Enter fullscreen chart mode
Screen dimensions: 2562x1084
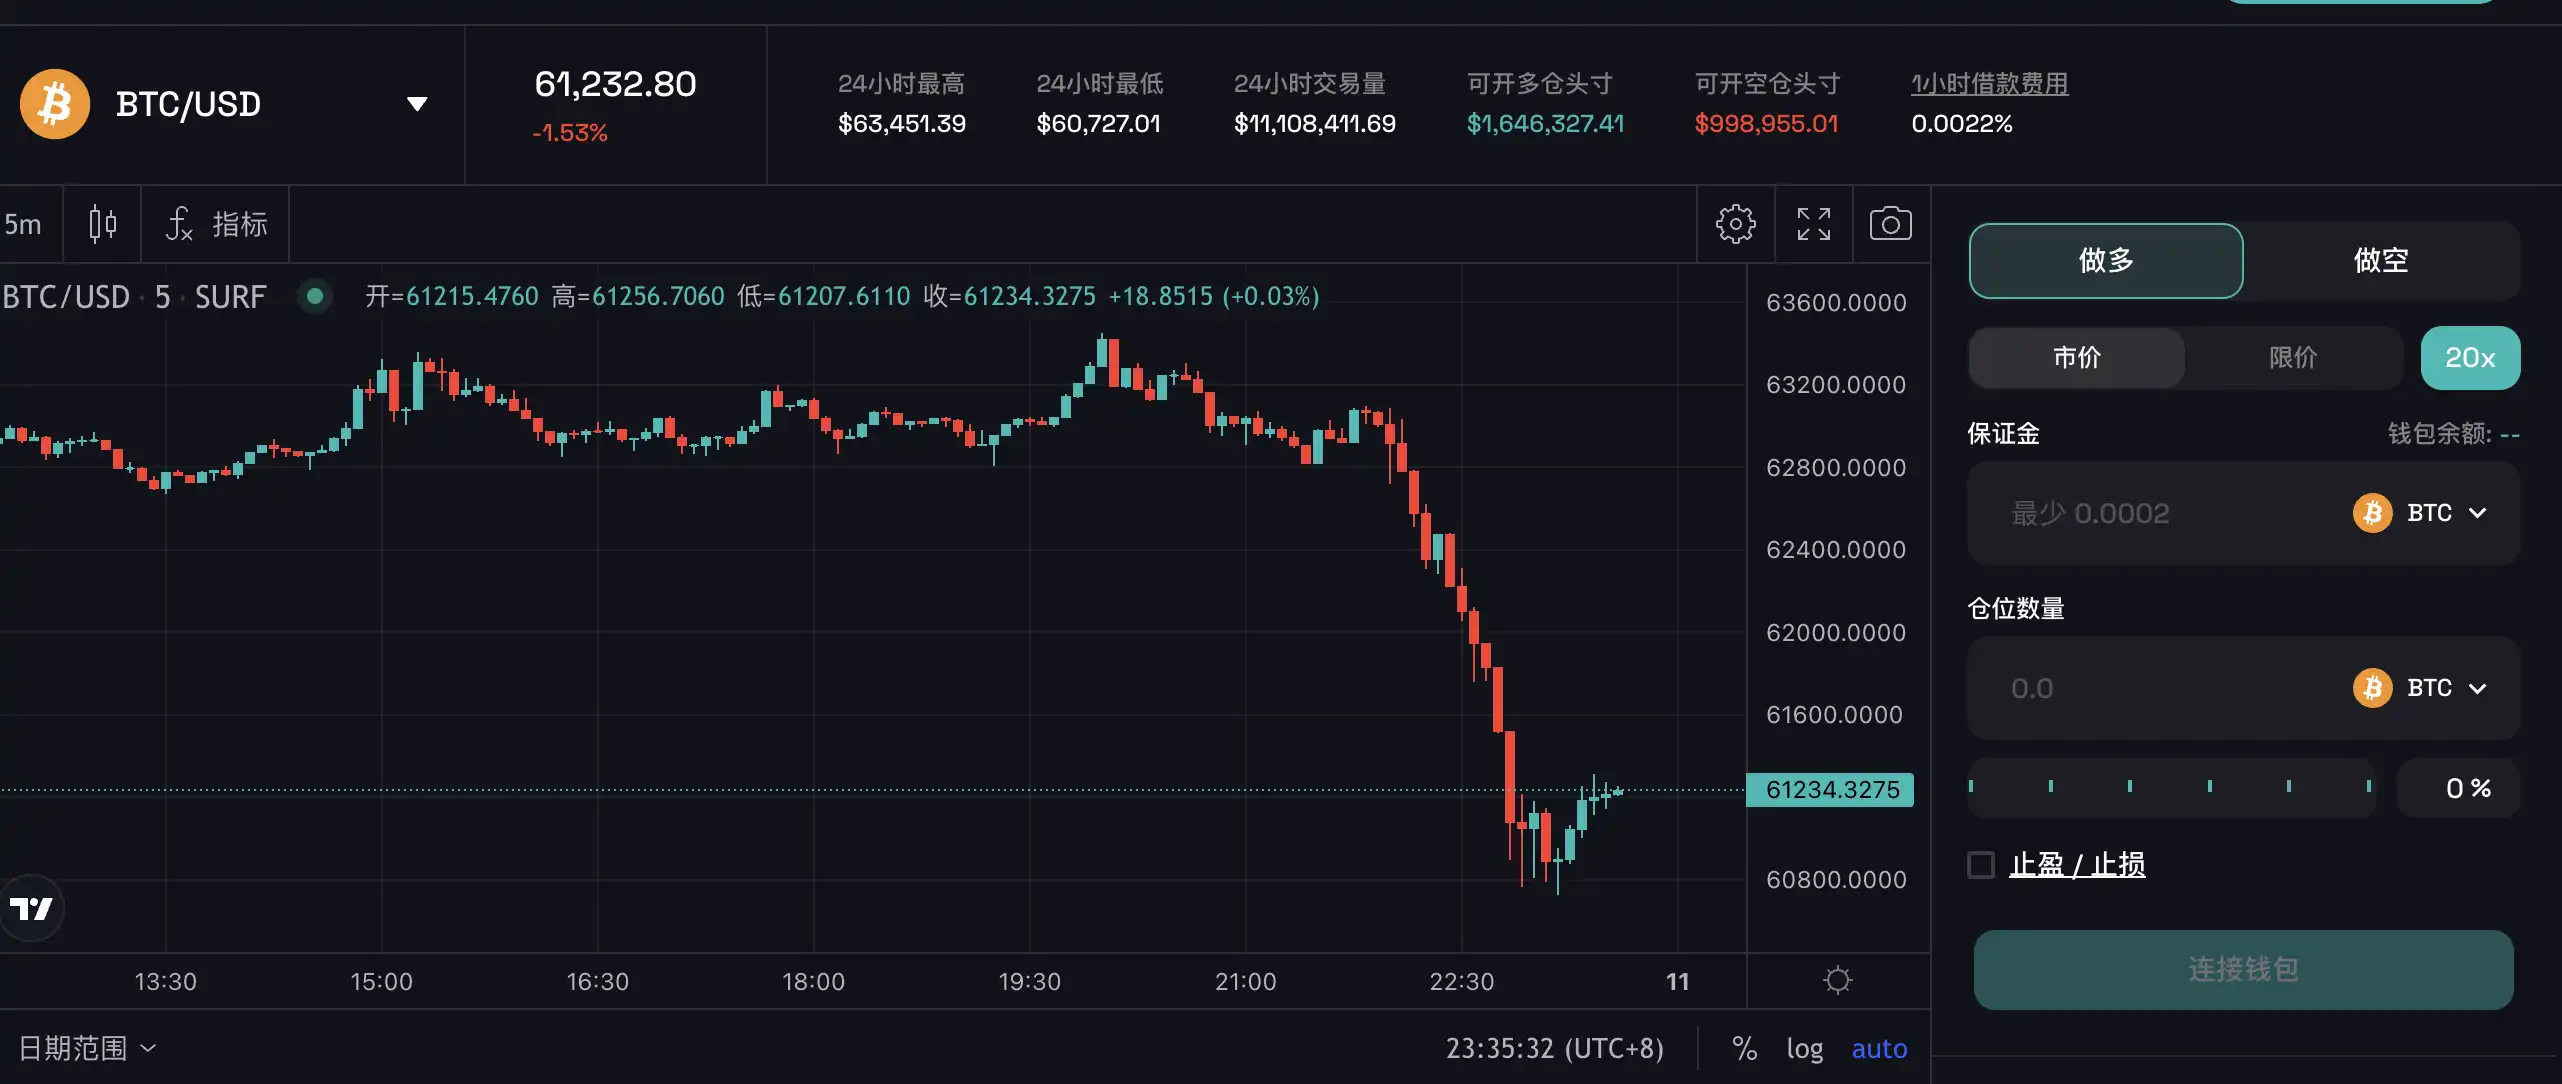(1813, 224)
